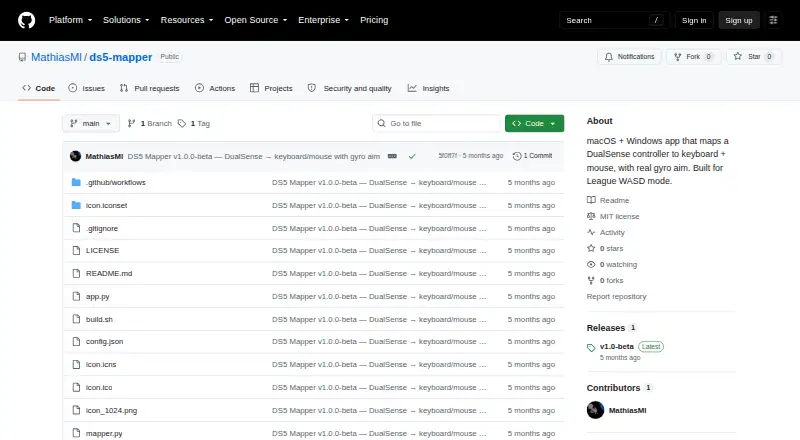Click the file icon next to mapper.py

76,433
